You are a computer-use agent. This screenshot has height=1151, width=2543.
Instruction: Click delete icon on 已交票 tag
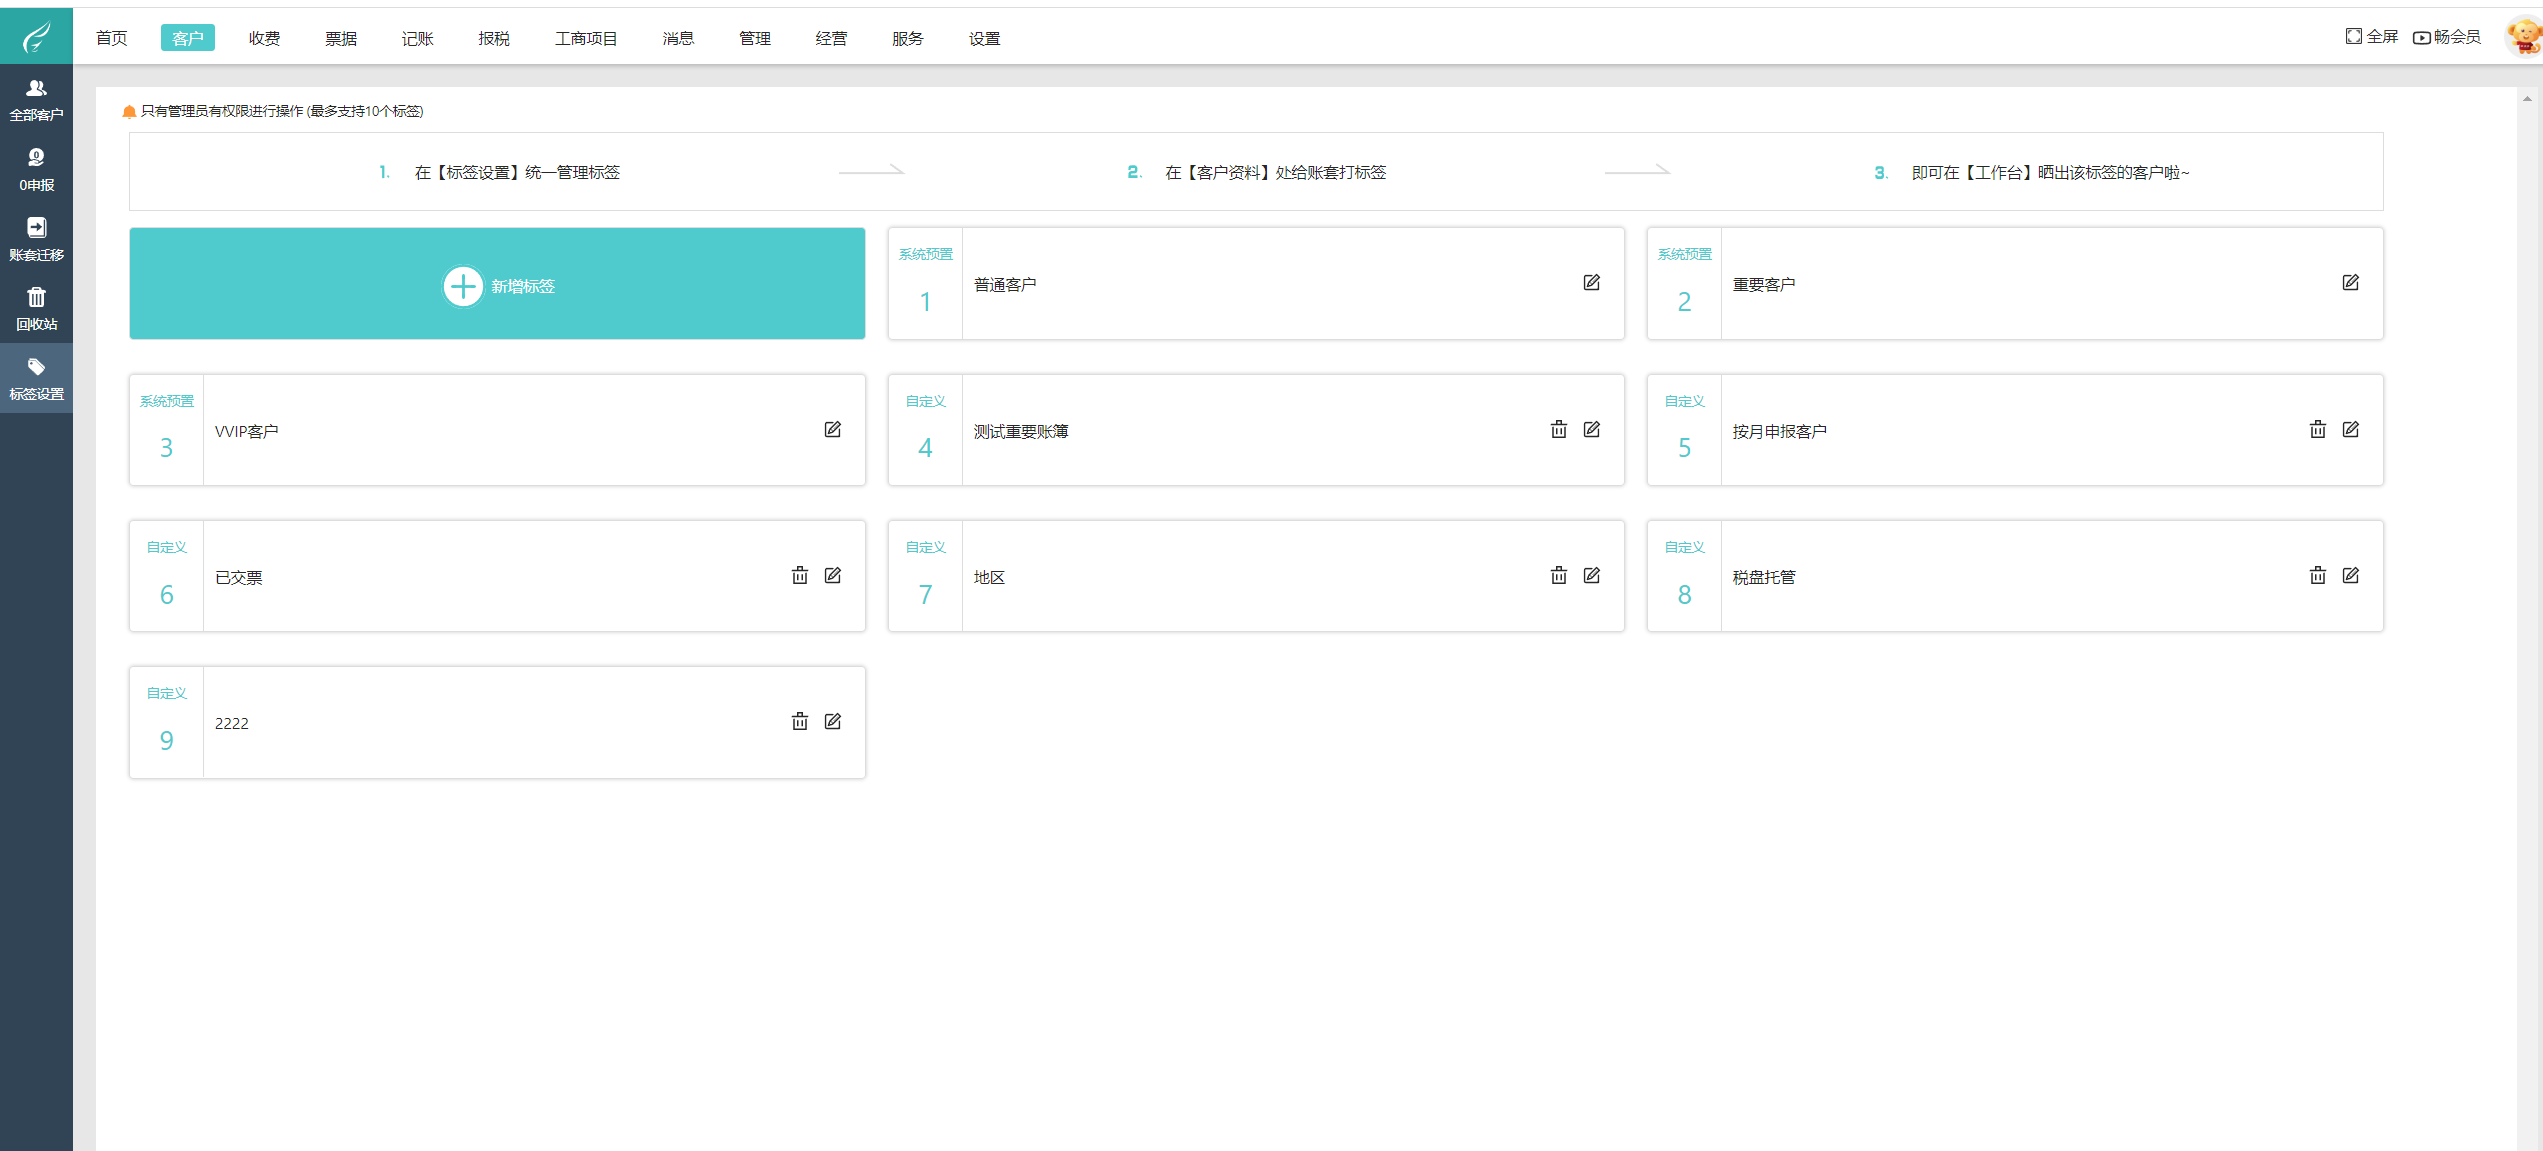click(800, 577)
